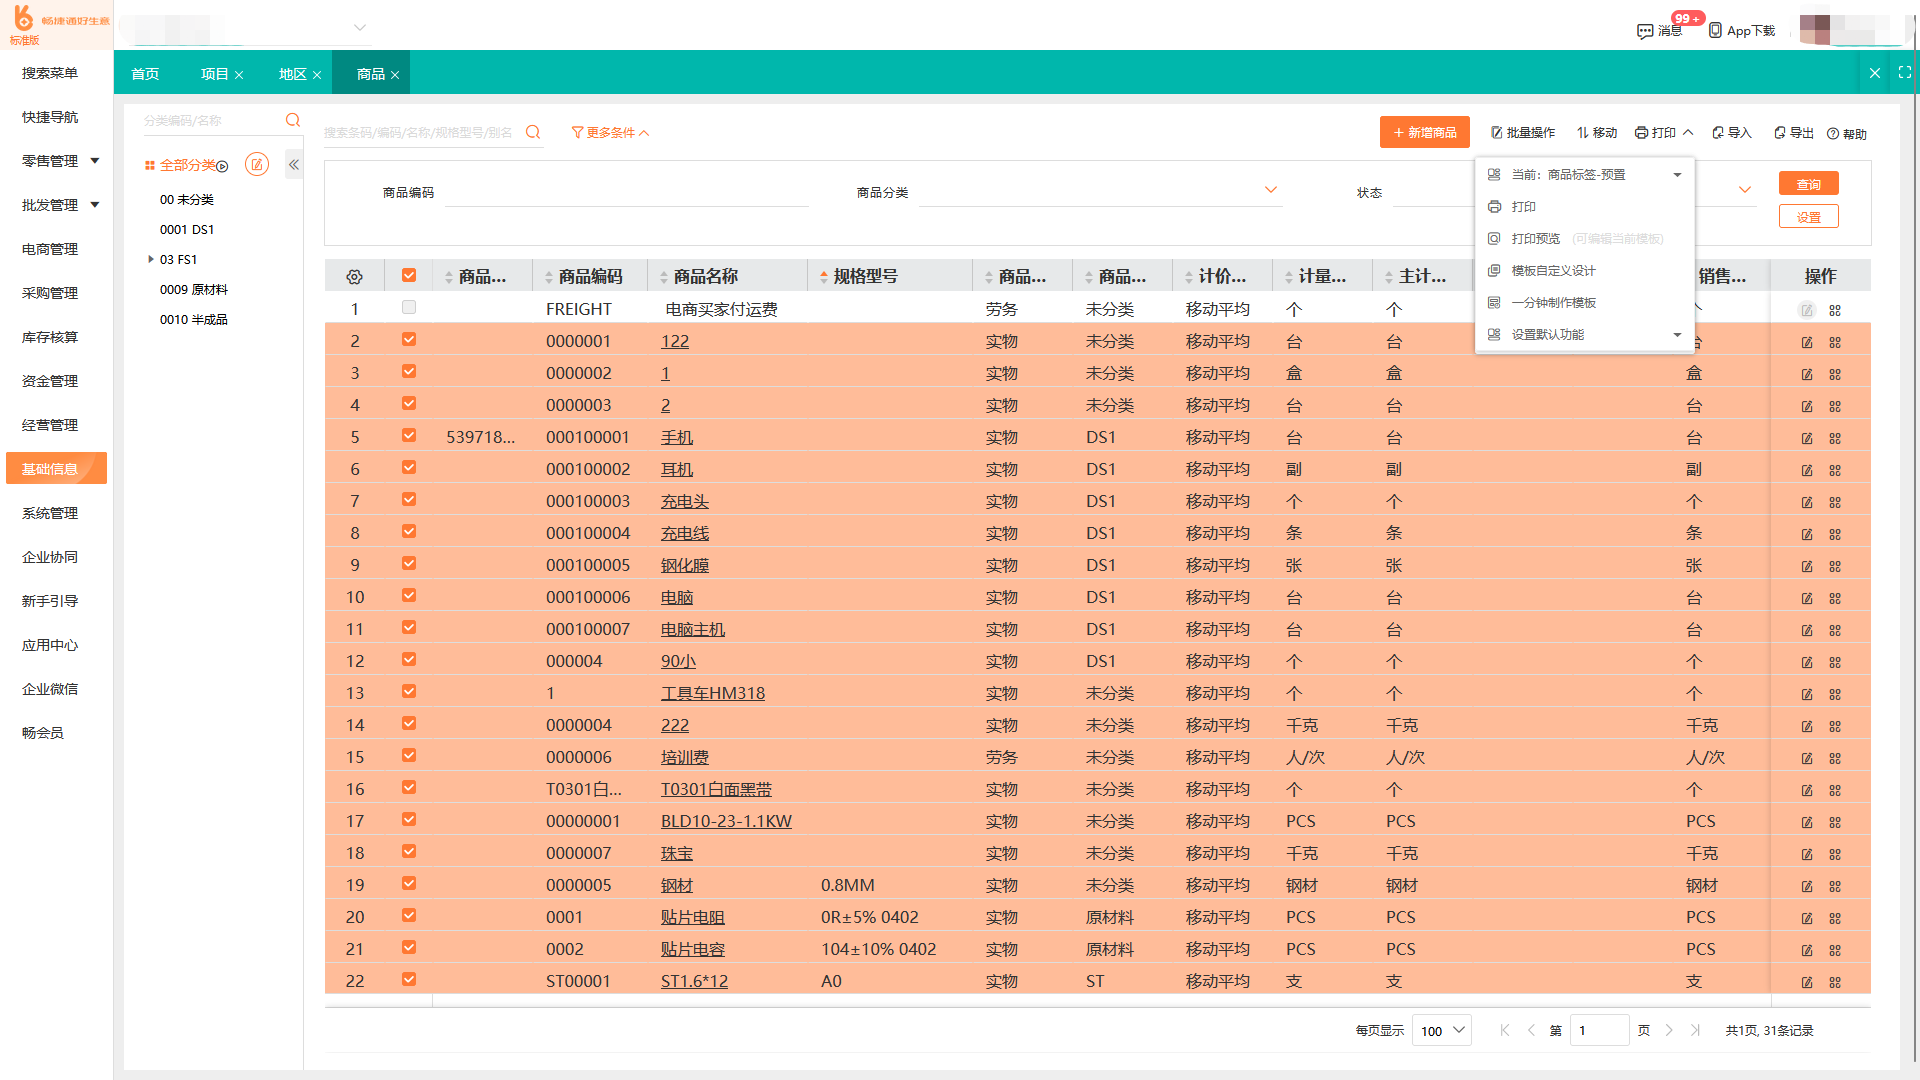Expand the 更多条件 filter dropdown
1920x1080 pixels.
click(613, 132)
